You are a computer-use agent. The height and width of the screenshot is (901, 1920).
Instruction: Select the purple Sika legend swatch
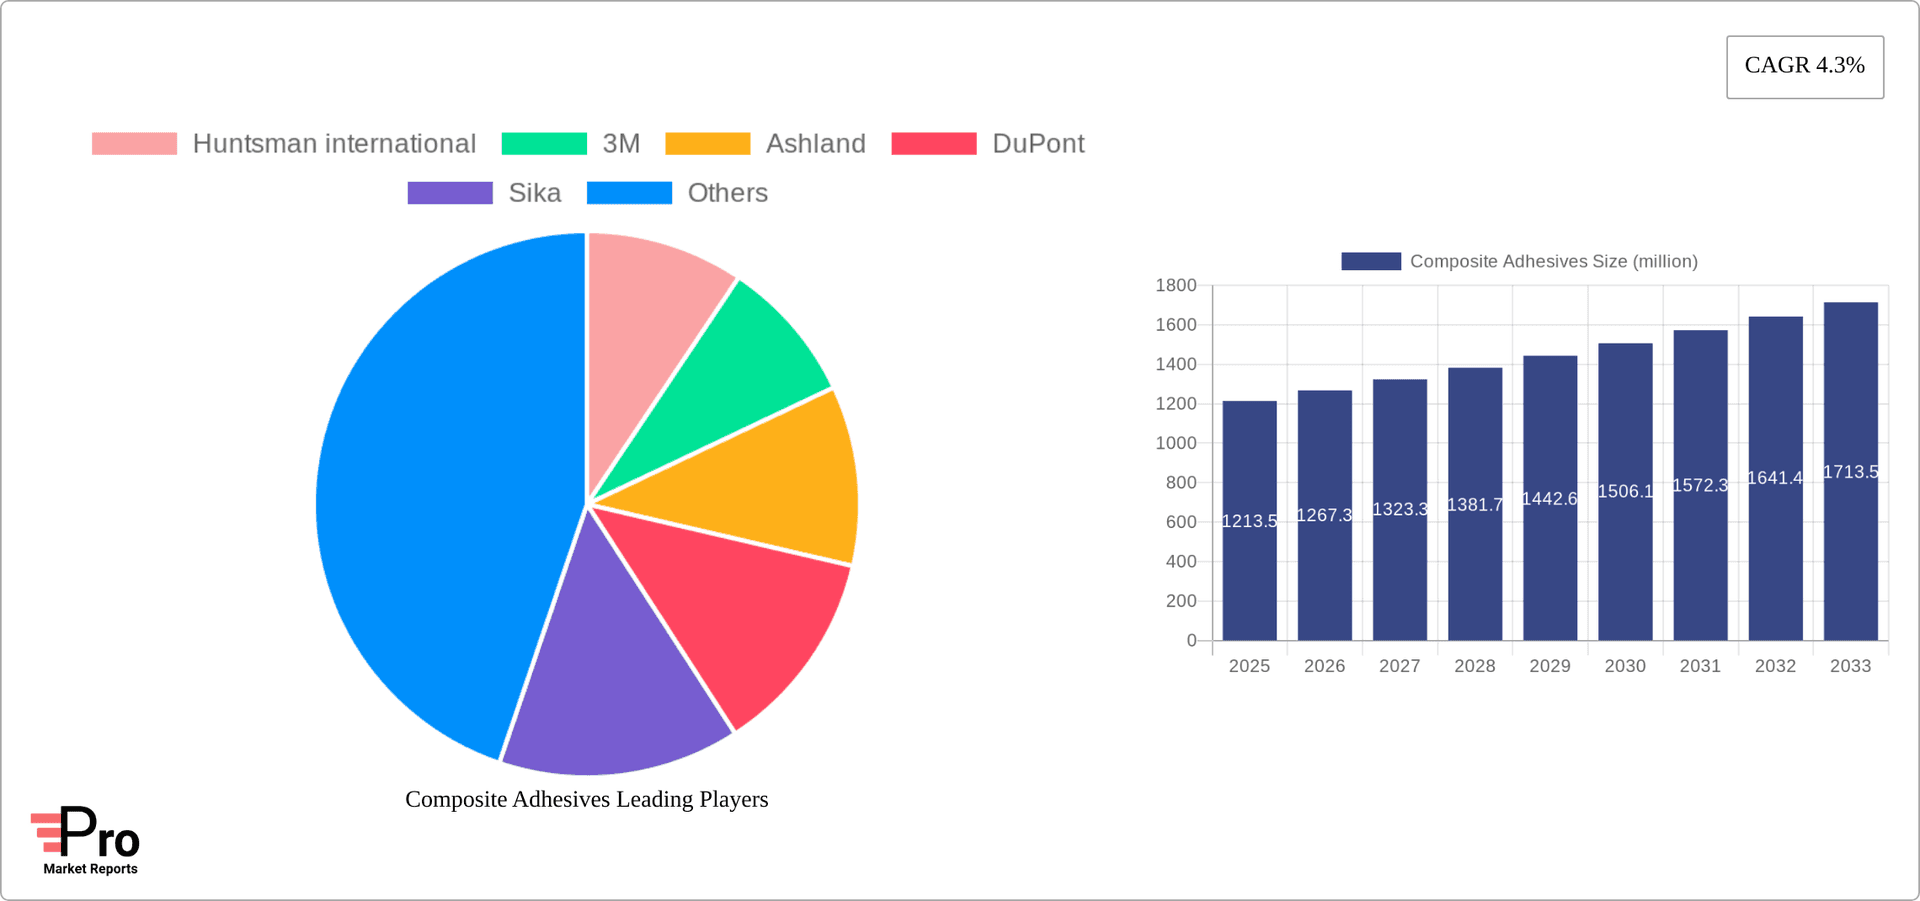449,192
